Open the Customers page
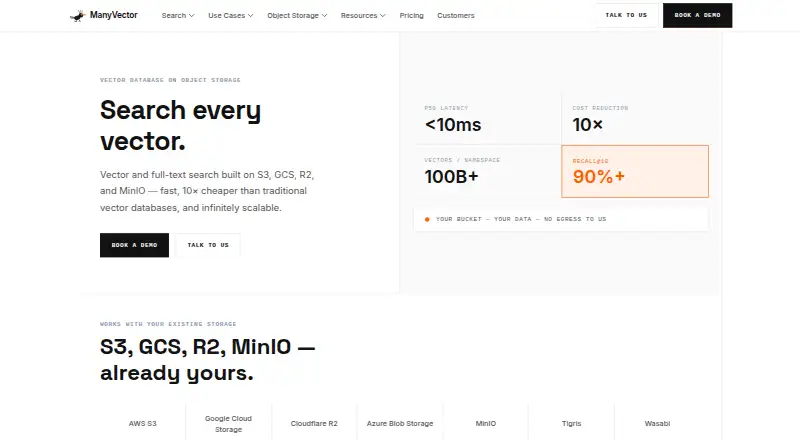The image size is (800, 440). (x=456, y=16)
